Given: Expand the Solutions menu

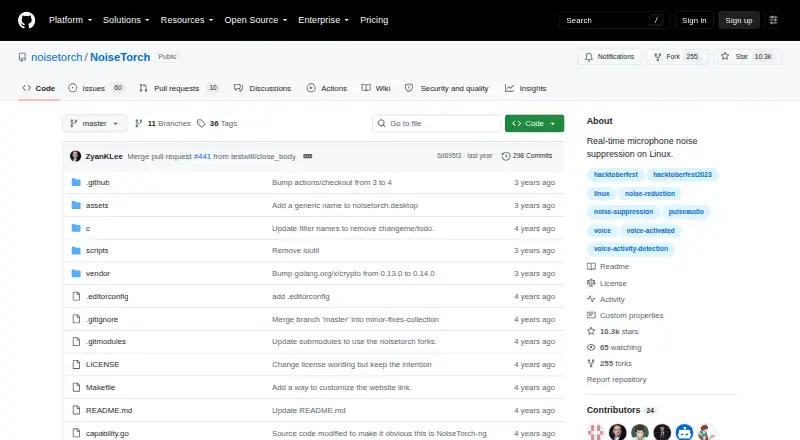Looking at the screenshot, I should pos(126,20).
